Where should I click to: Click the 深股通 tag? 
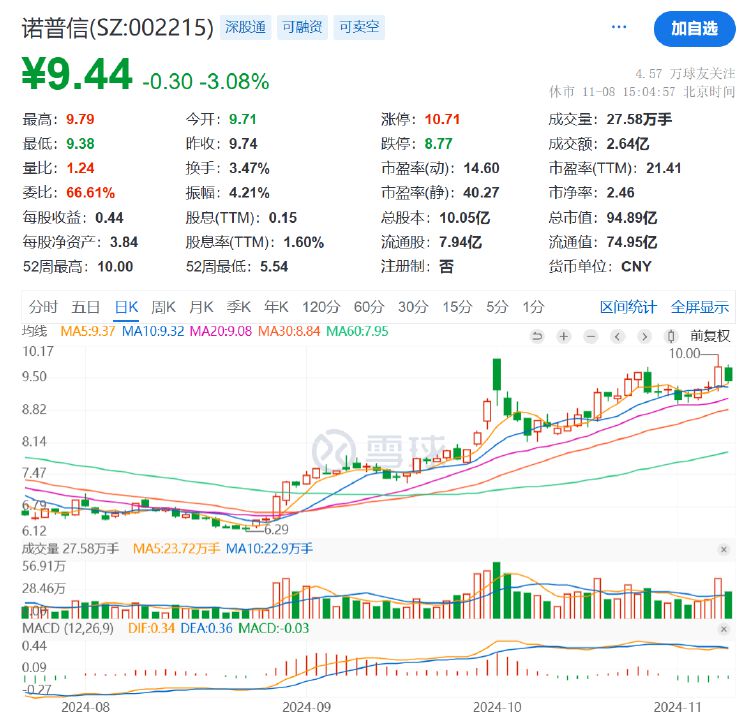[245, 28]
